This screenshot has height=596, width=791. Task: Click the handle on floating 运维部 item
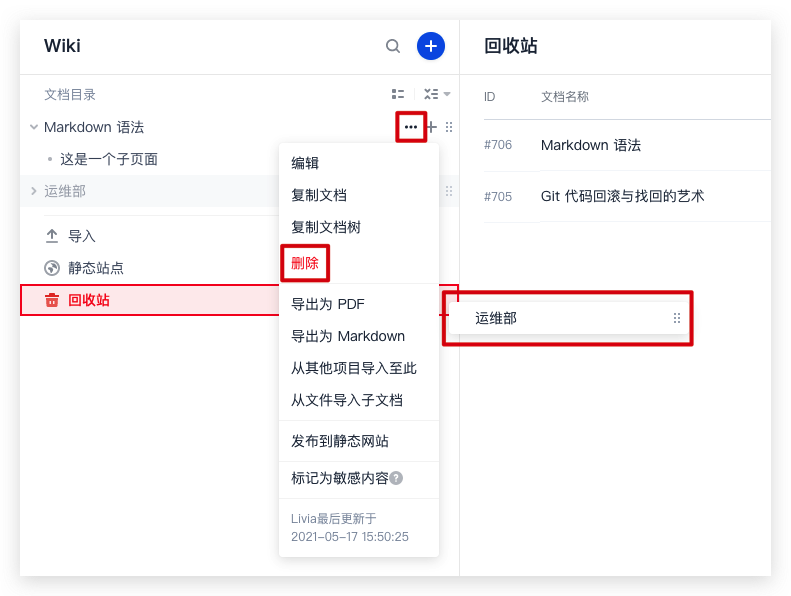tap(677, 318)
